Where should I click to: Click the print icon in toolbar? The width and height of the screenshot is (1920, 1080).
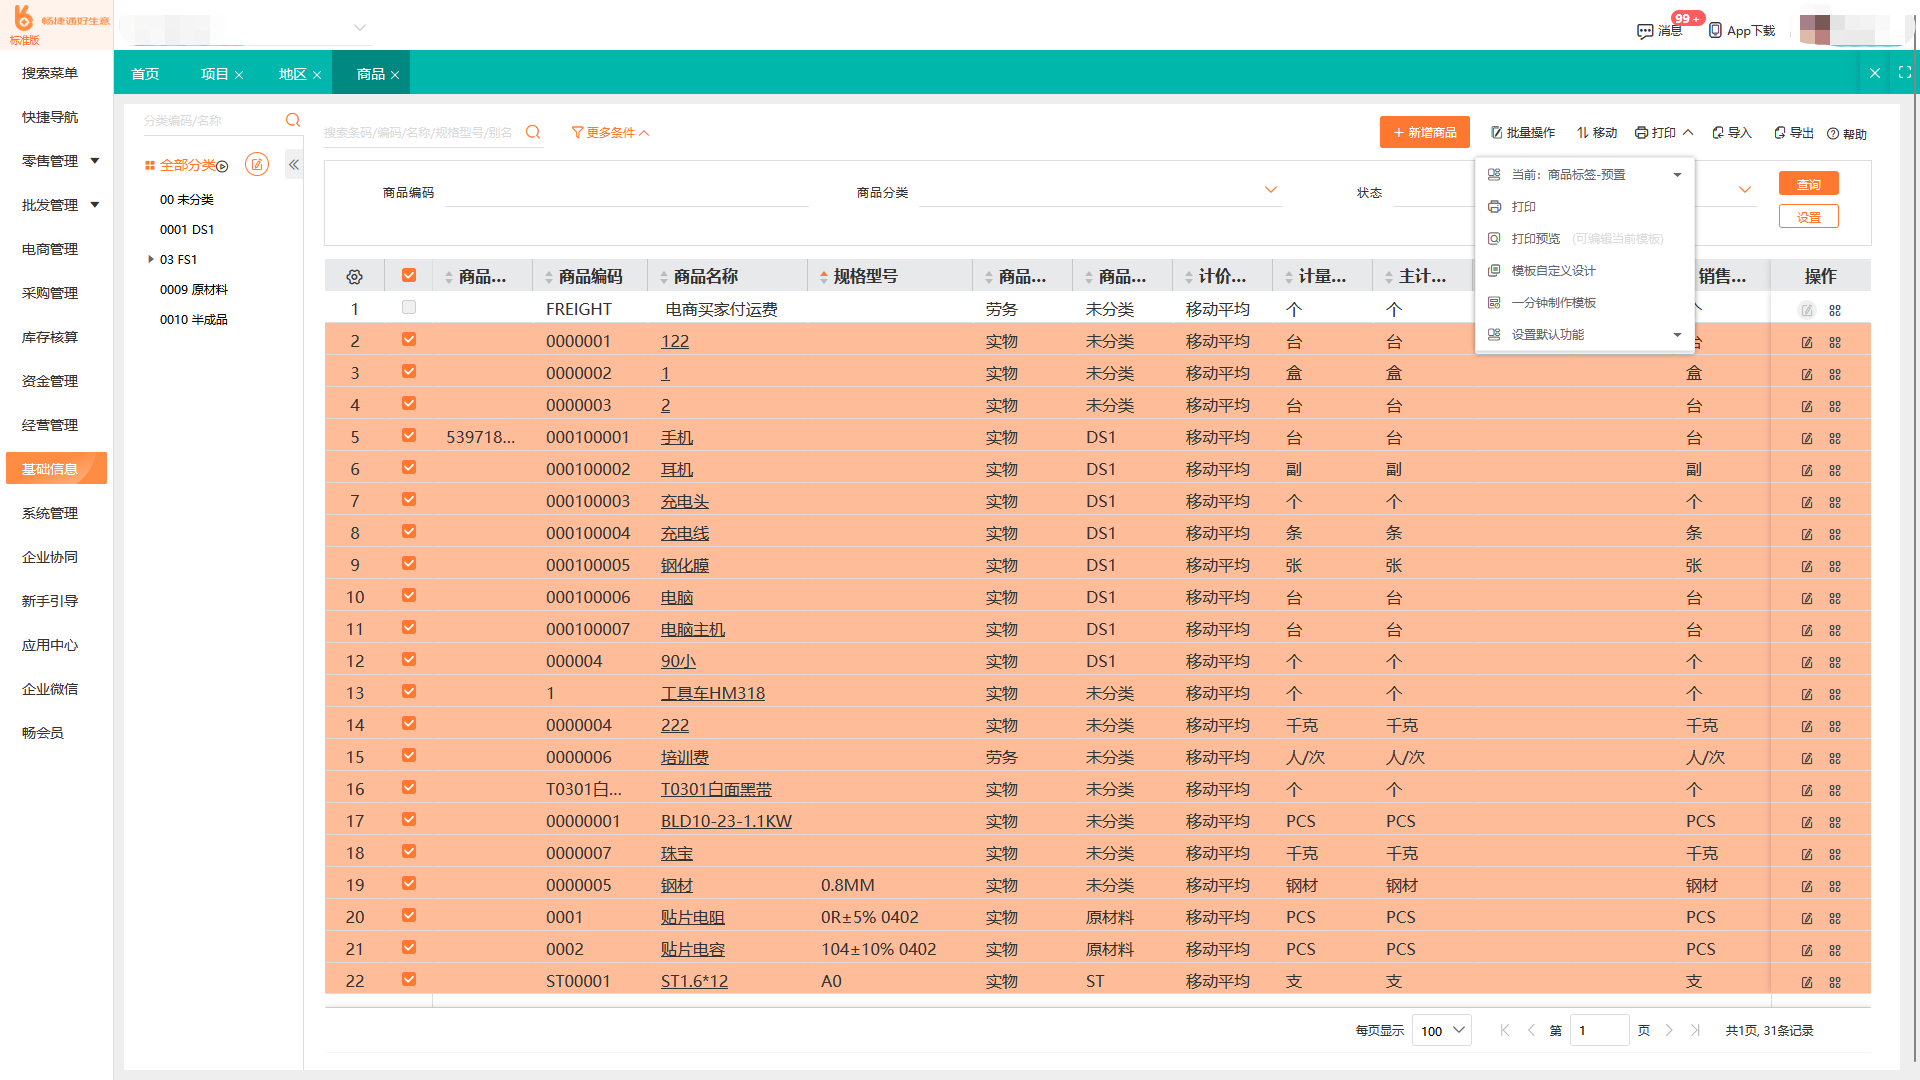coord(1639,131)
